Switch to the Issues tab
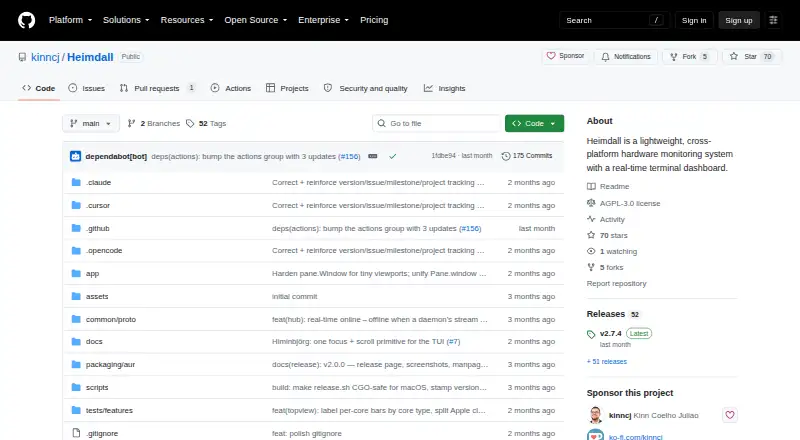The width and height of the screenshot is (800, 440). (x=87, y=88)
